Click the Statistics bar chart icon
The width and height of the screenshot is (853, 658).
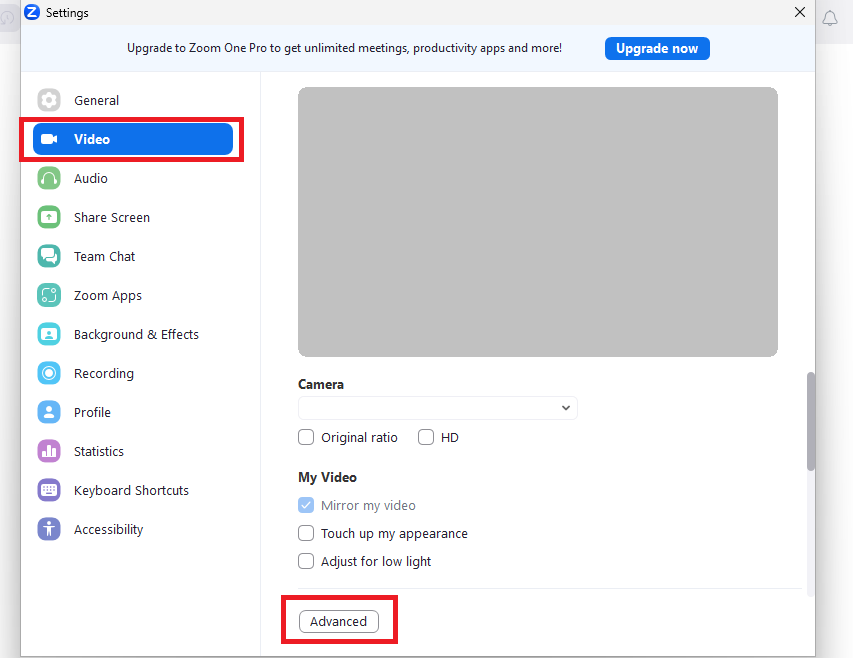(x=49, y=451)
